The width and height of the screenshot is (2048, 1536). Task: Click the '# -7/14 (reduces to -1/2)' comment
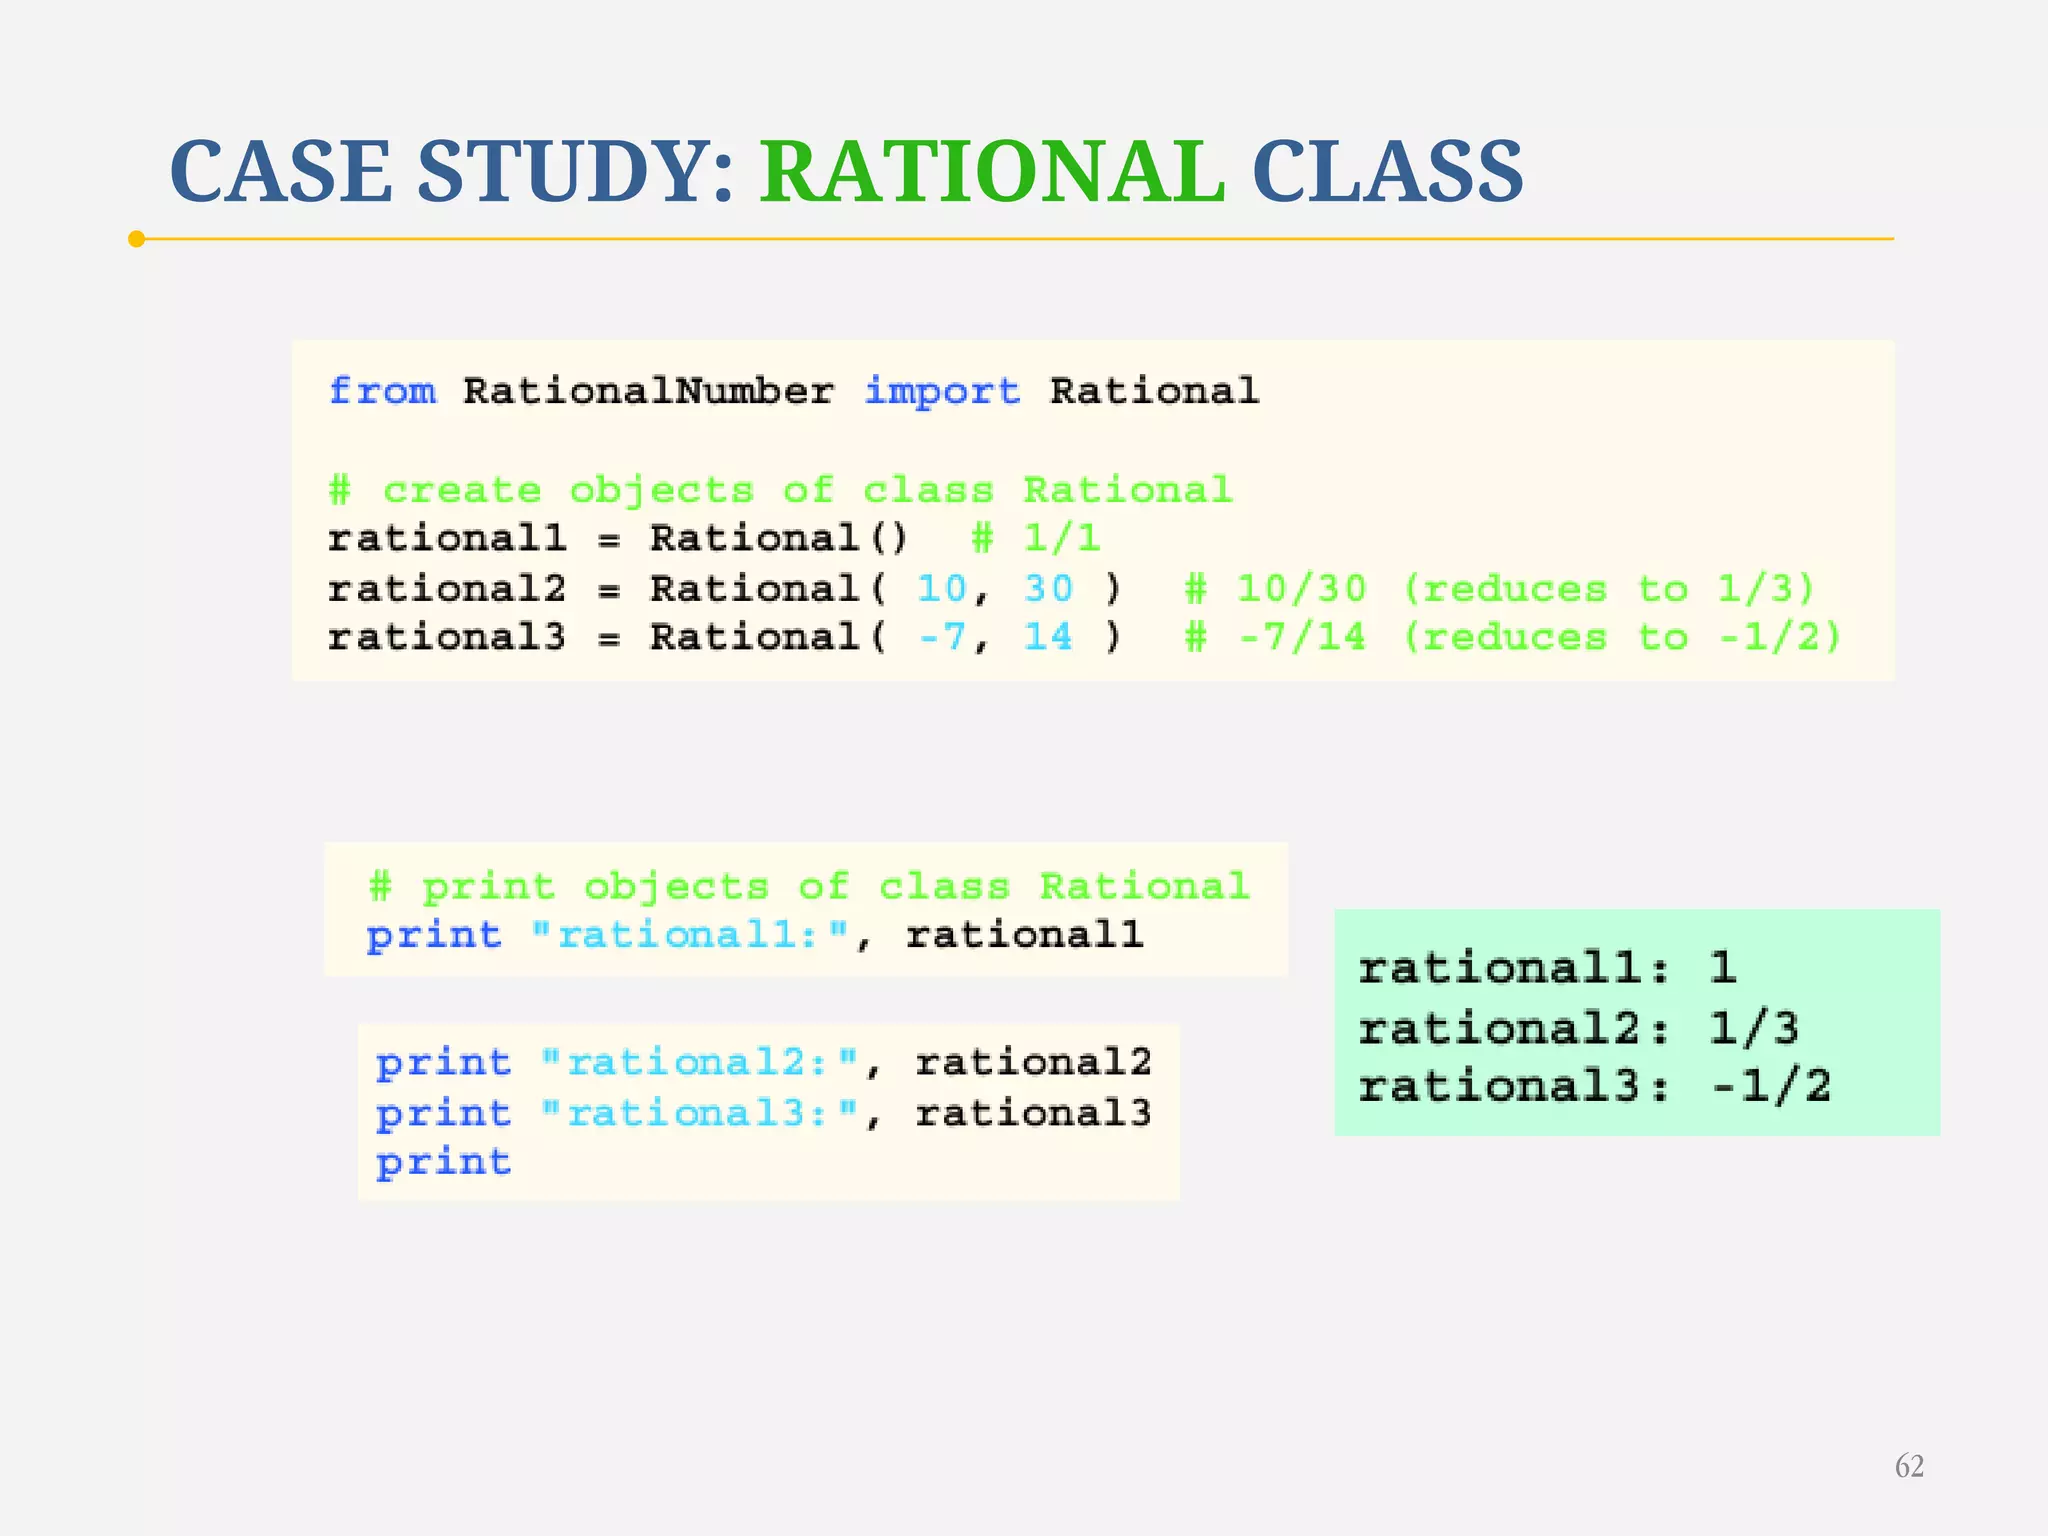(1512, 637)
